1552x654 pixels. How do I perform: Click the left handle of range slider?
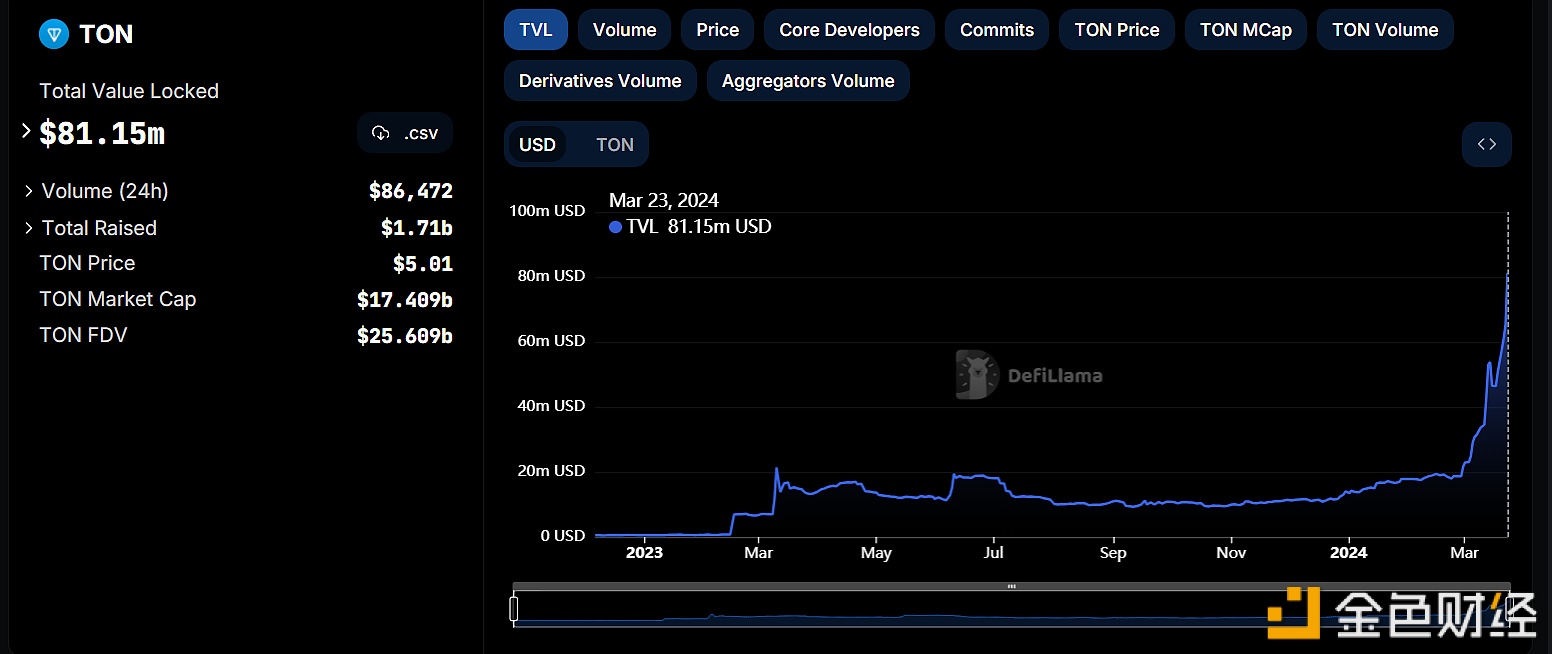coord(514,609)
